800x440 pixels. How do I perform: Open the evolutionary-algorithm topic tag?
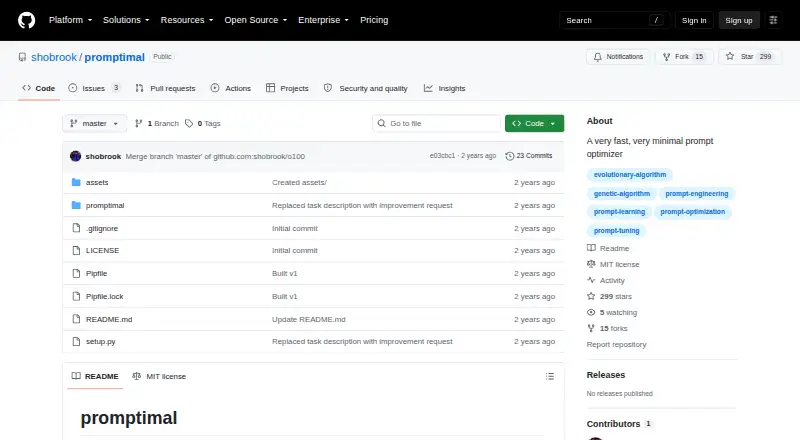coord(630,175)
